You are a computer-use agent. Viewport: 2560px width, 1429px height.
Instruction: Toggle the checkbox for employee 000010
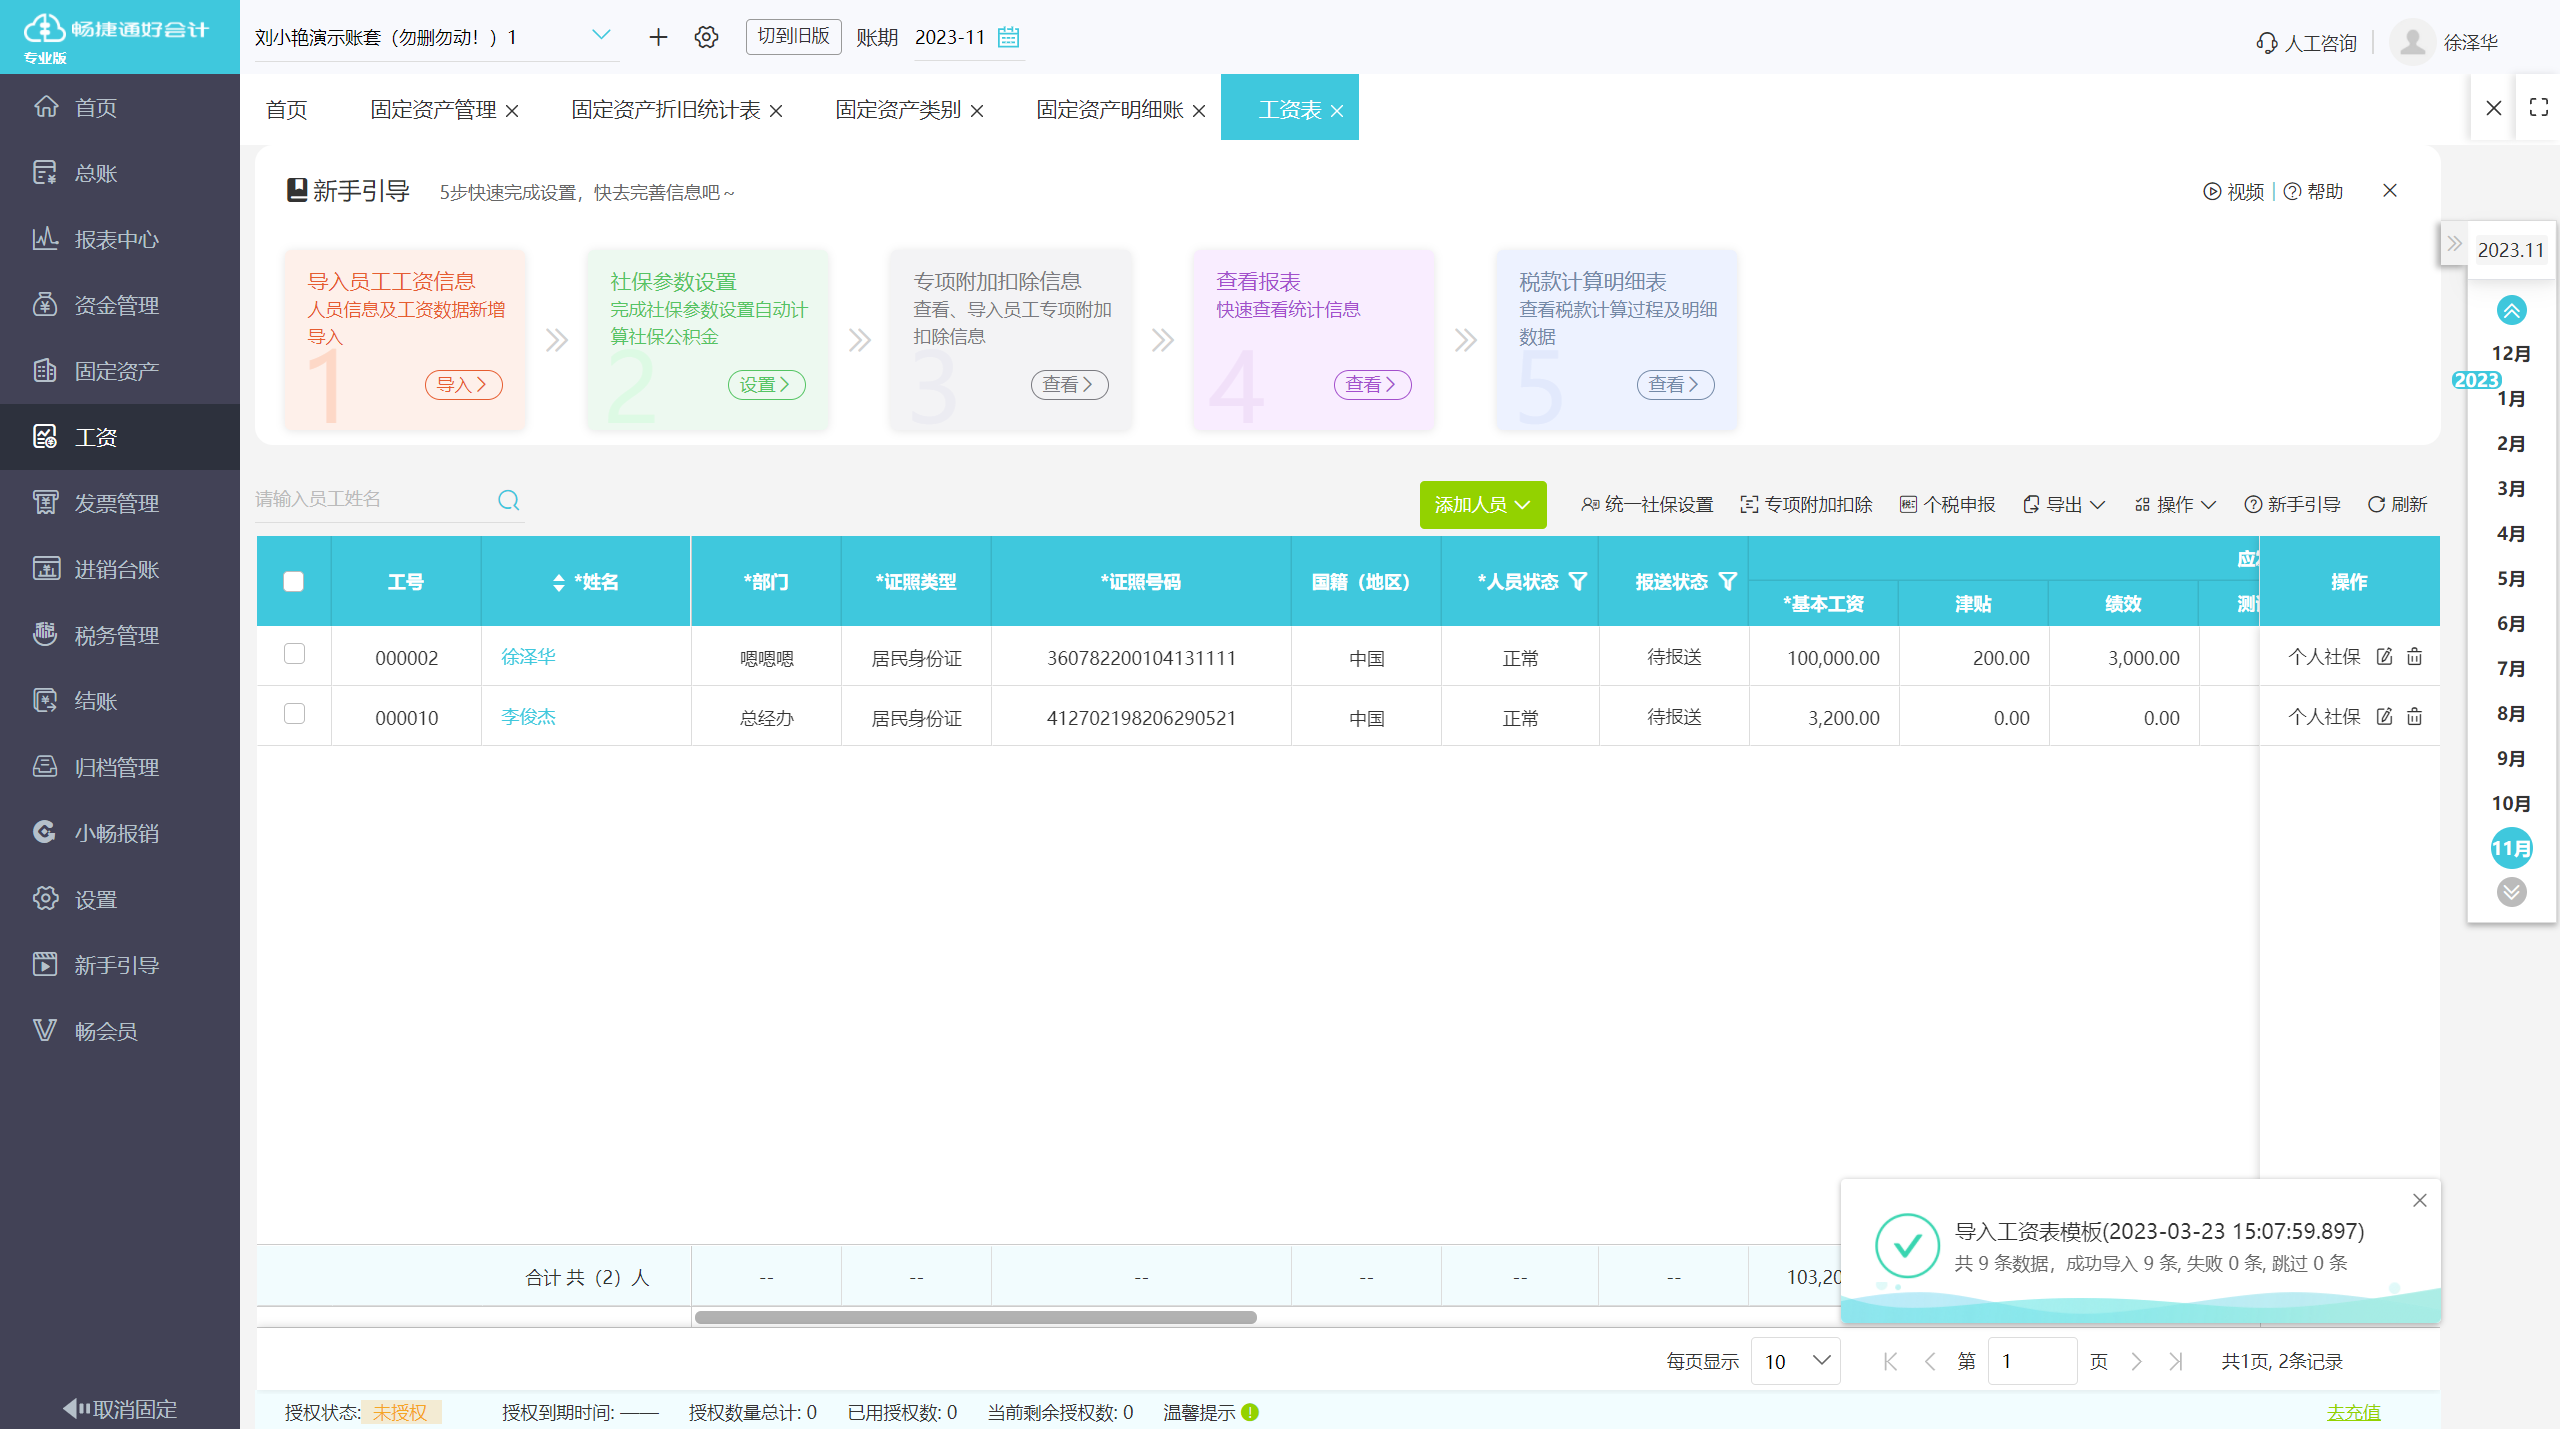point(295,714)
